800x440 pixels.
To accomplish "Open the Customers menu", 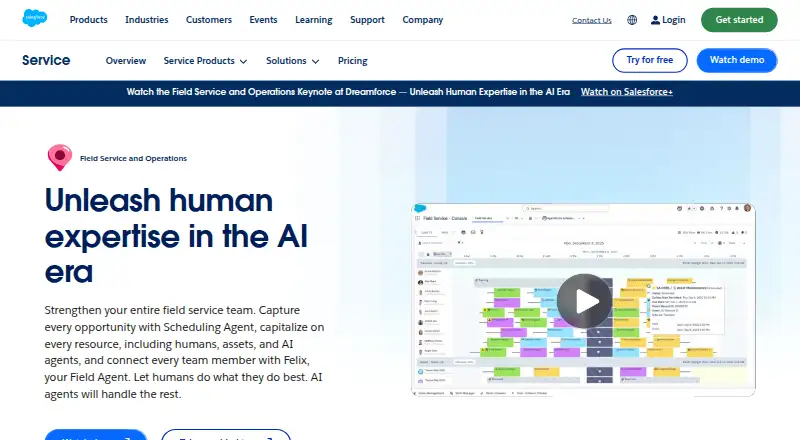I will coord(209,20).
